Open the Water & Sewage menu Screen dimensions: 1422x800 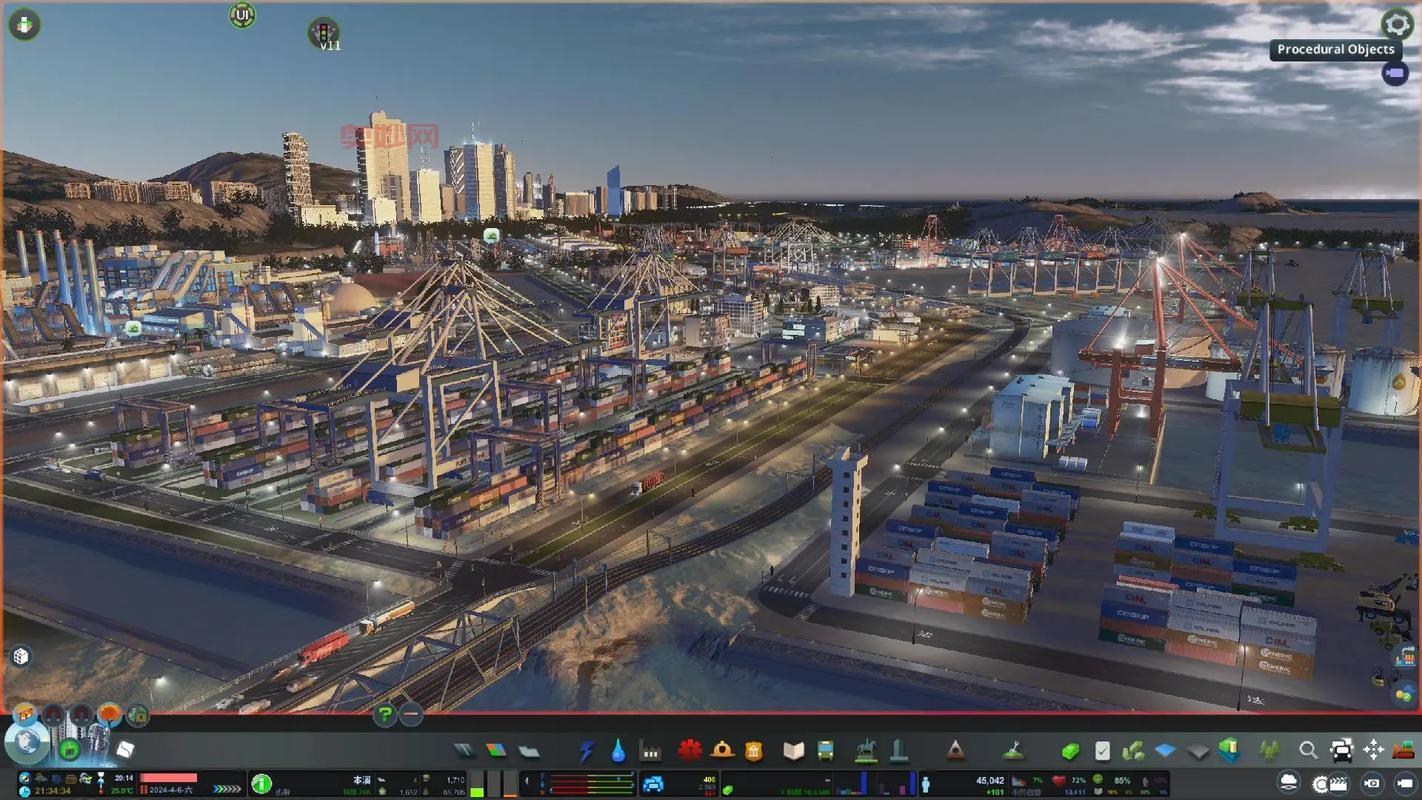tap(617, 748)
